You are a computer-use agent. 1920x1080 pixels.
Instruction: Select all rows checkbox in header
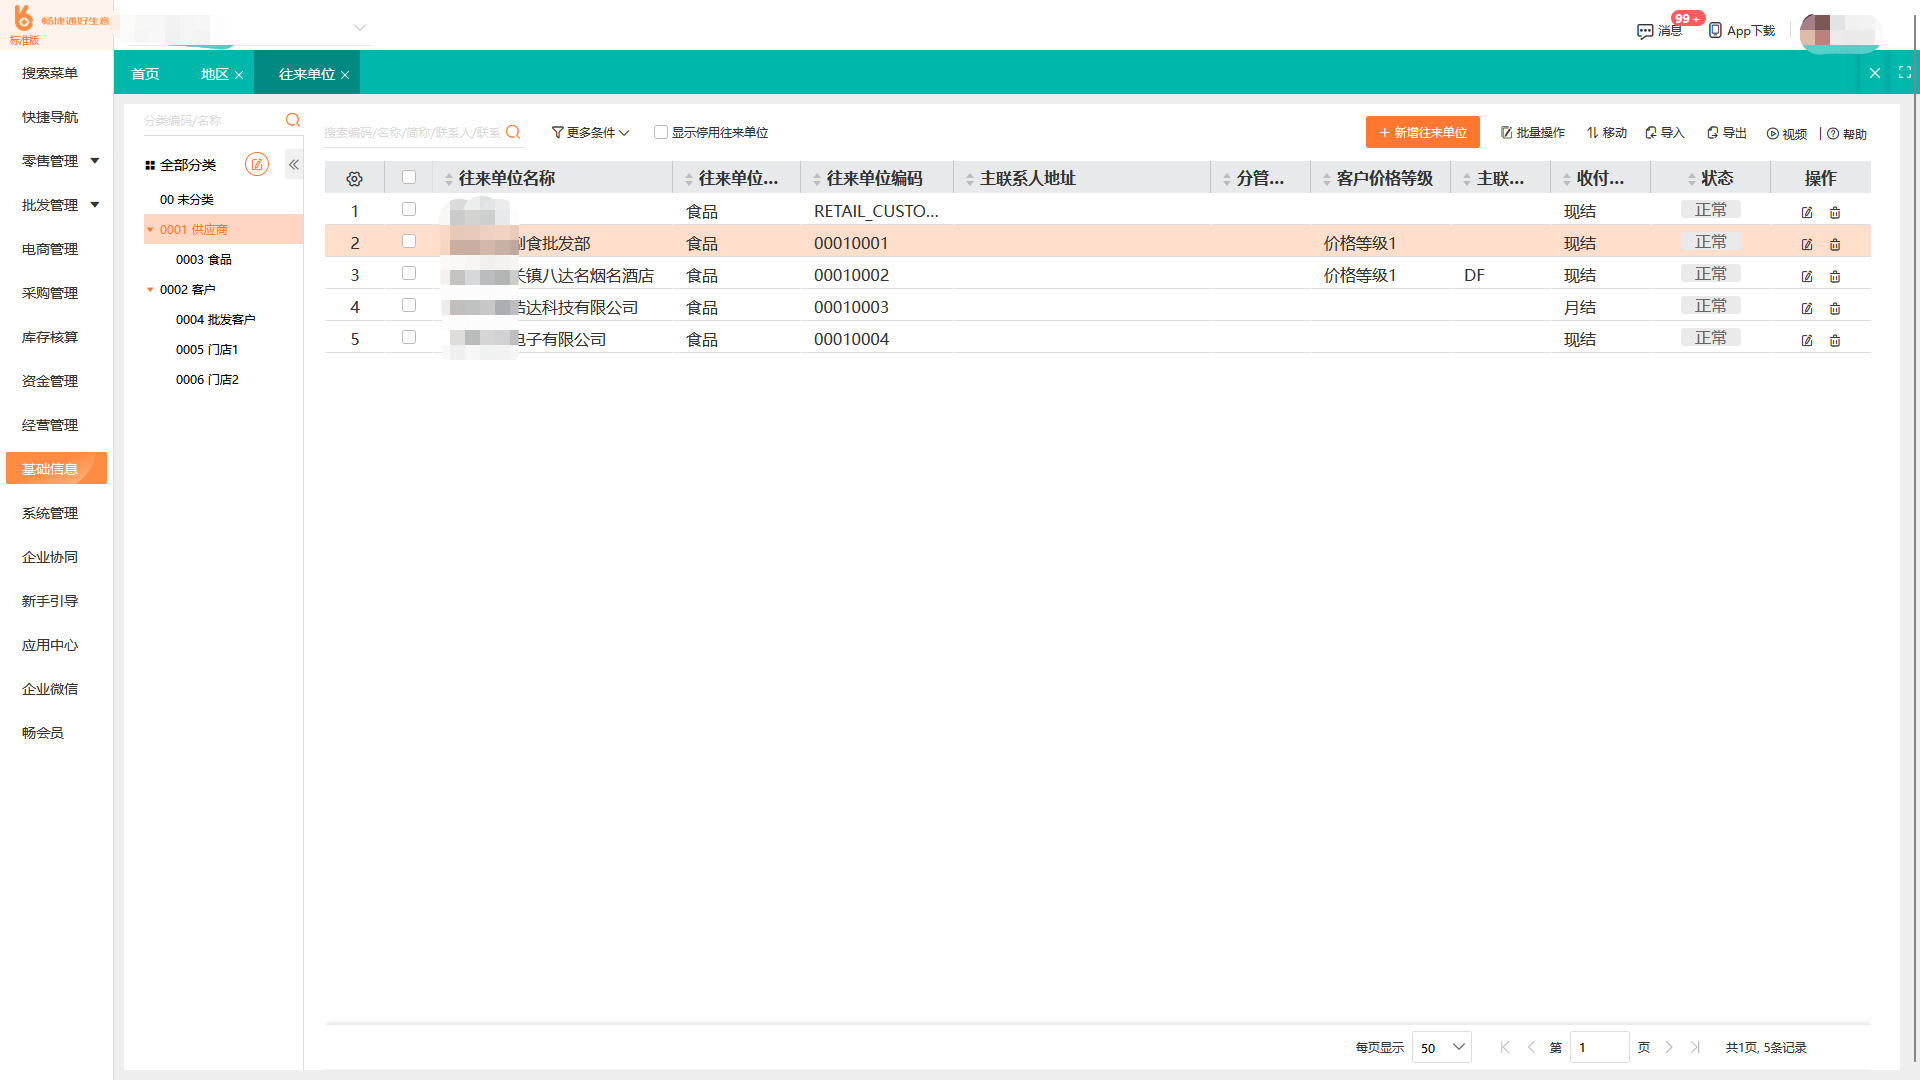click(x=409, y=178)
